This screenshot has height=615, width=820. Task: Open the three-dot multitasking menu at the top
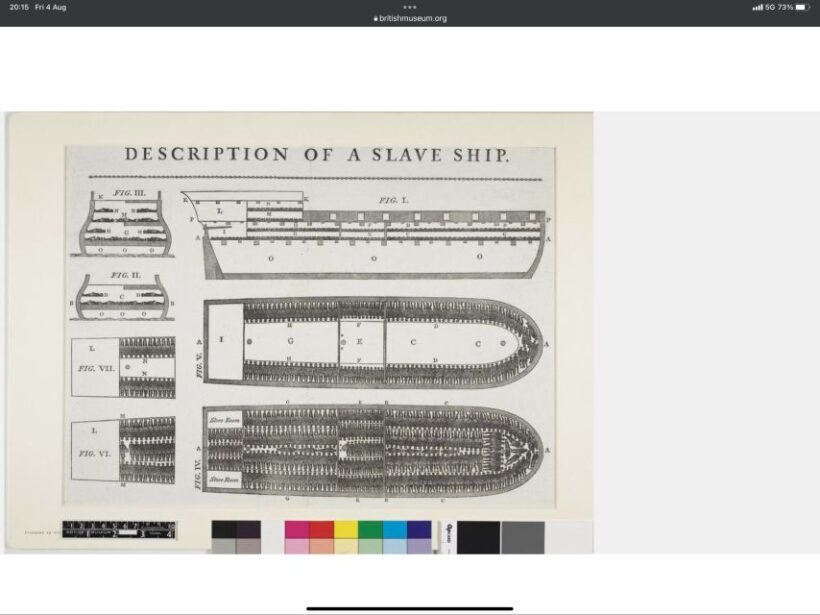410,7
